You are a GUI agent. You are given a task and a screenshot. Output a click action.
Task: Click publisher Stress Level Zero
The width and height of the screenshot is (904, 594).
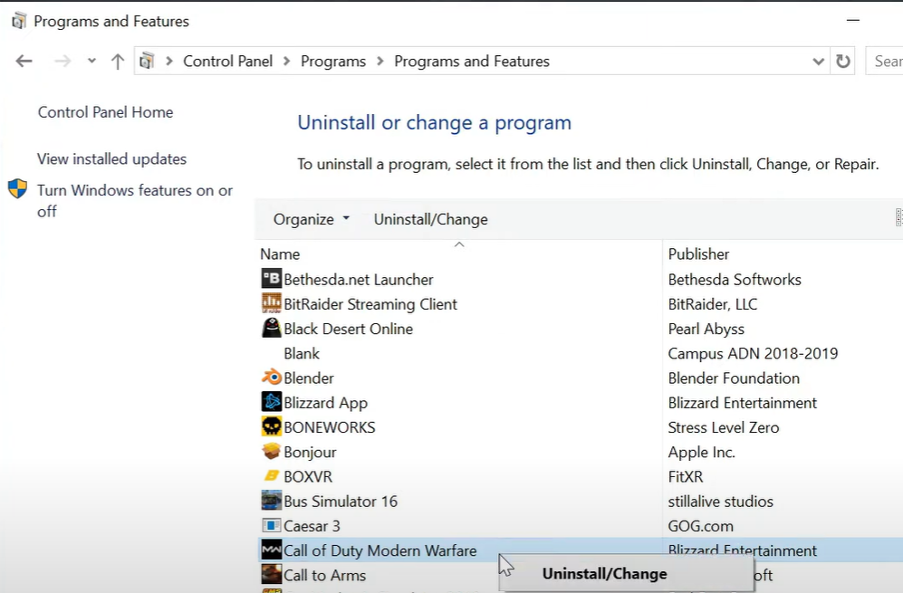coord(724,427)
